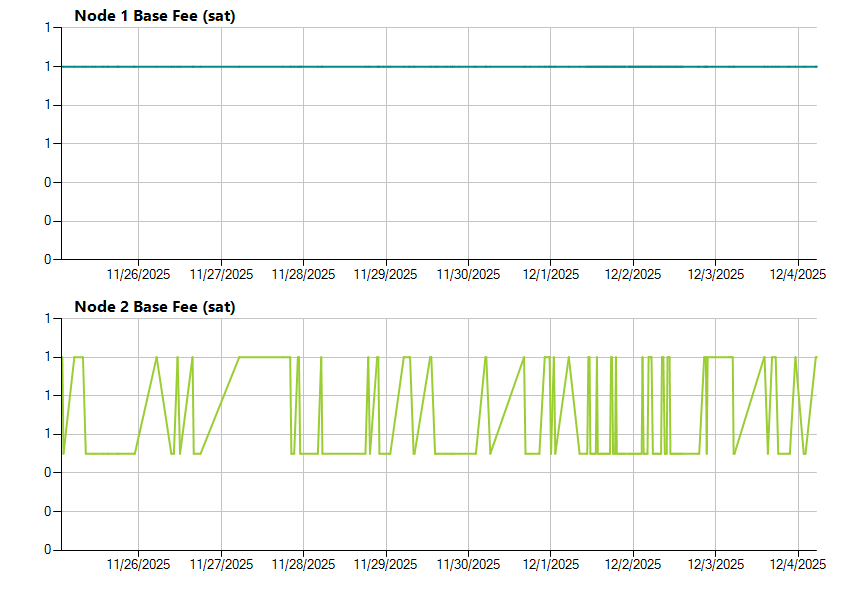Select 11/27/2025 on Node 1 chart's date axis

(x=221, y=273)
